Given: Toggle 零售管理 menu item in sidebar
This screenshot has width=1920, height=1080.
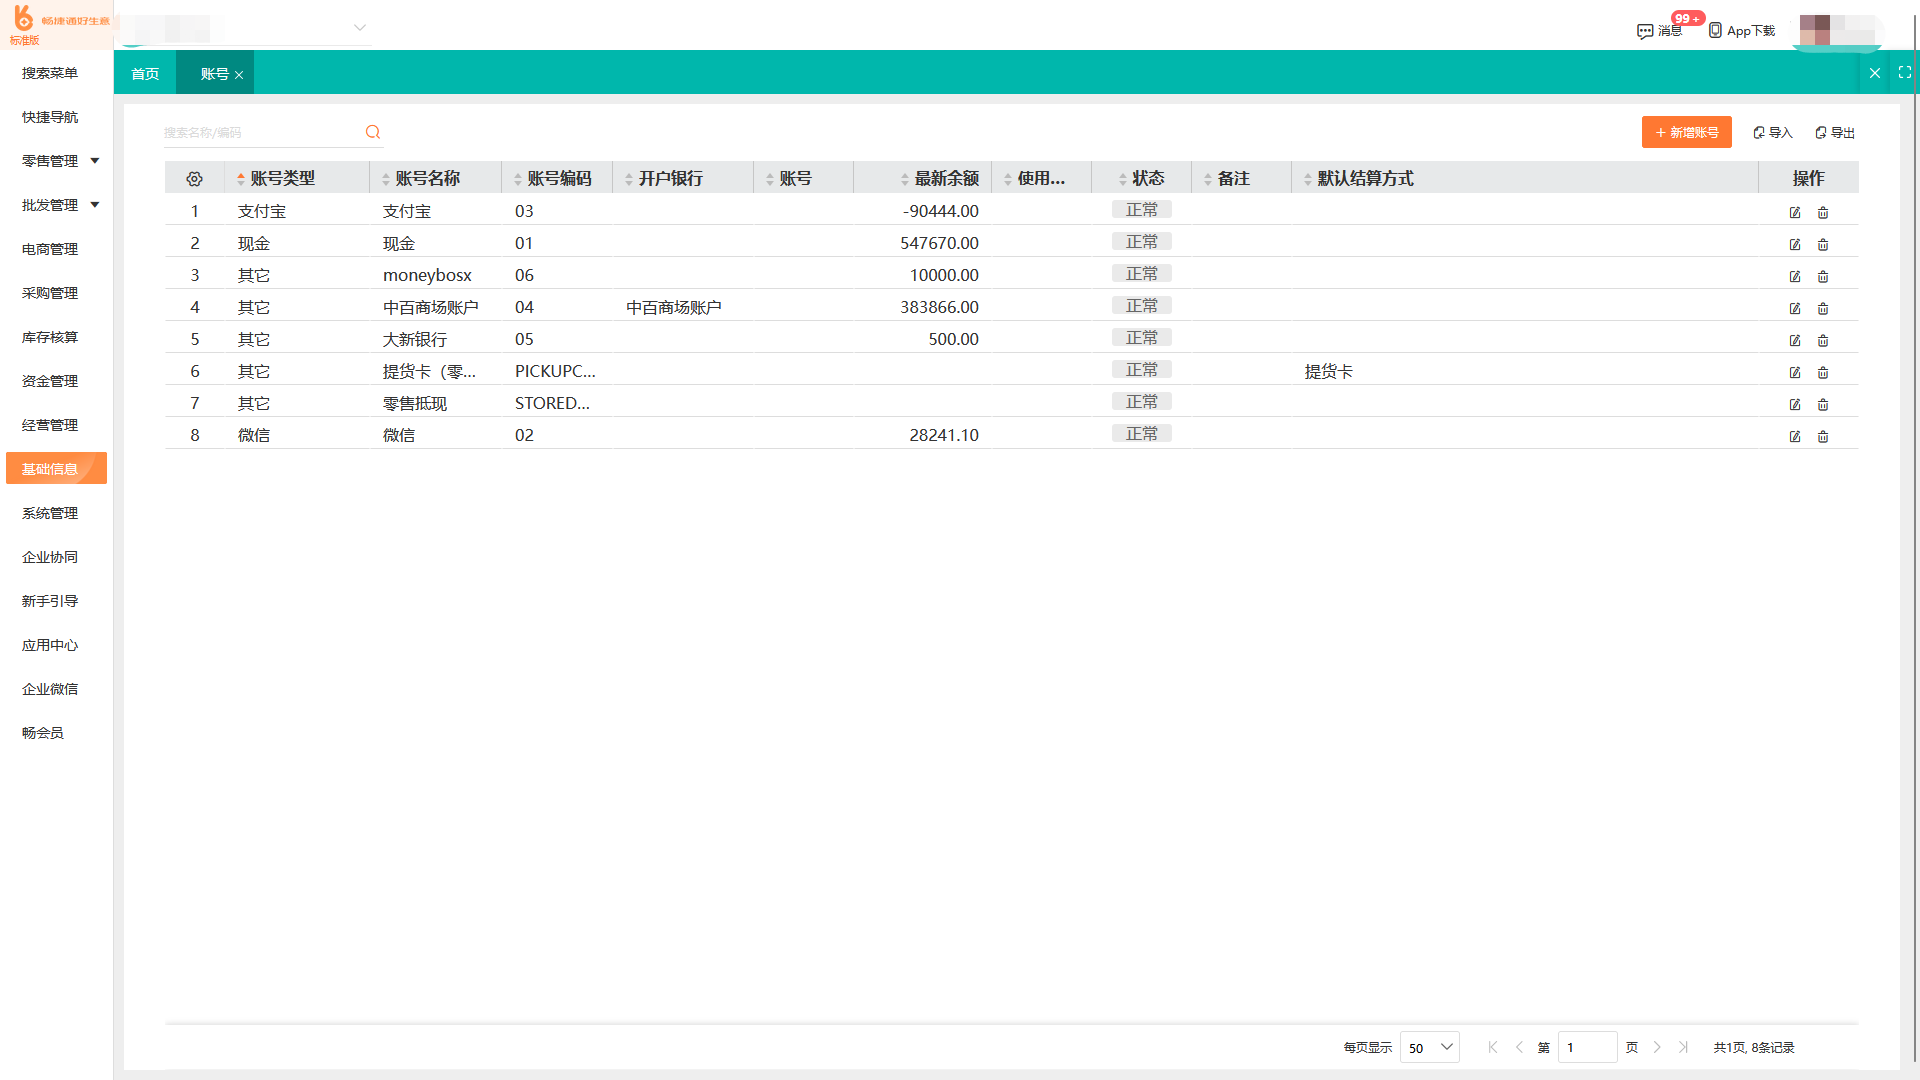Looking at the screenshot, I should point(59,161).
